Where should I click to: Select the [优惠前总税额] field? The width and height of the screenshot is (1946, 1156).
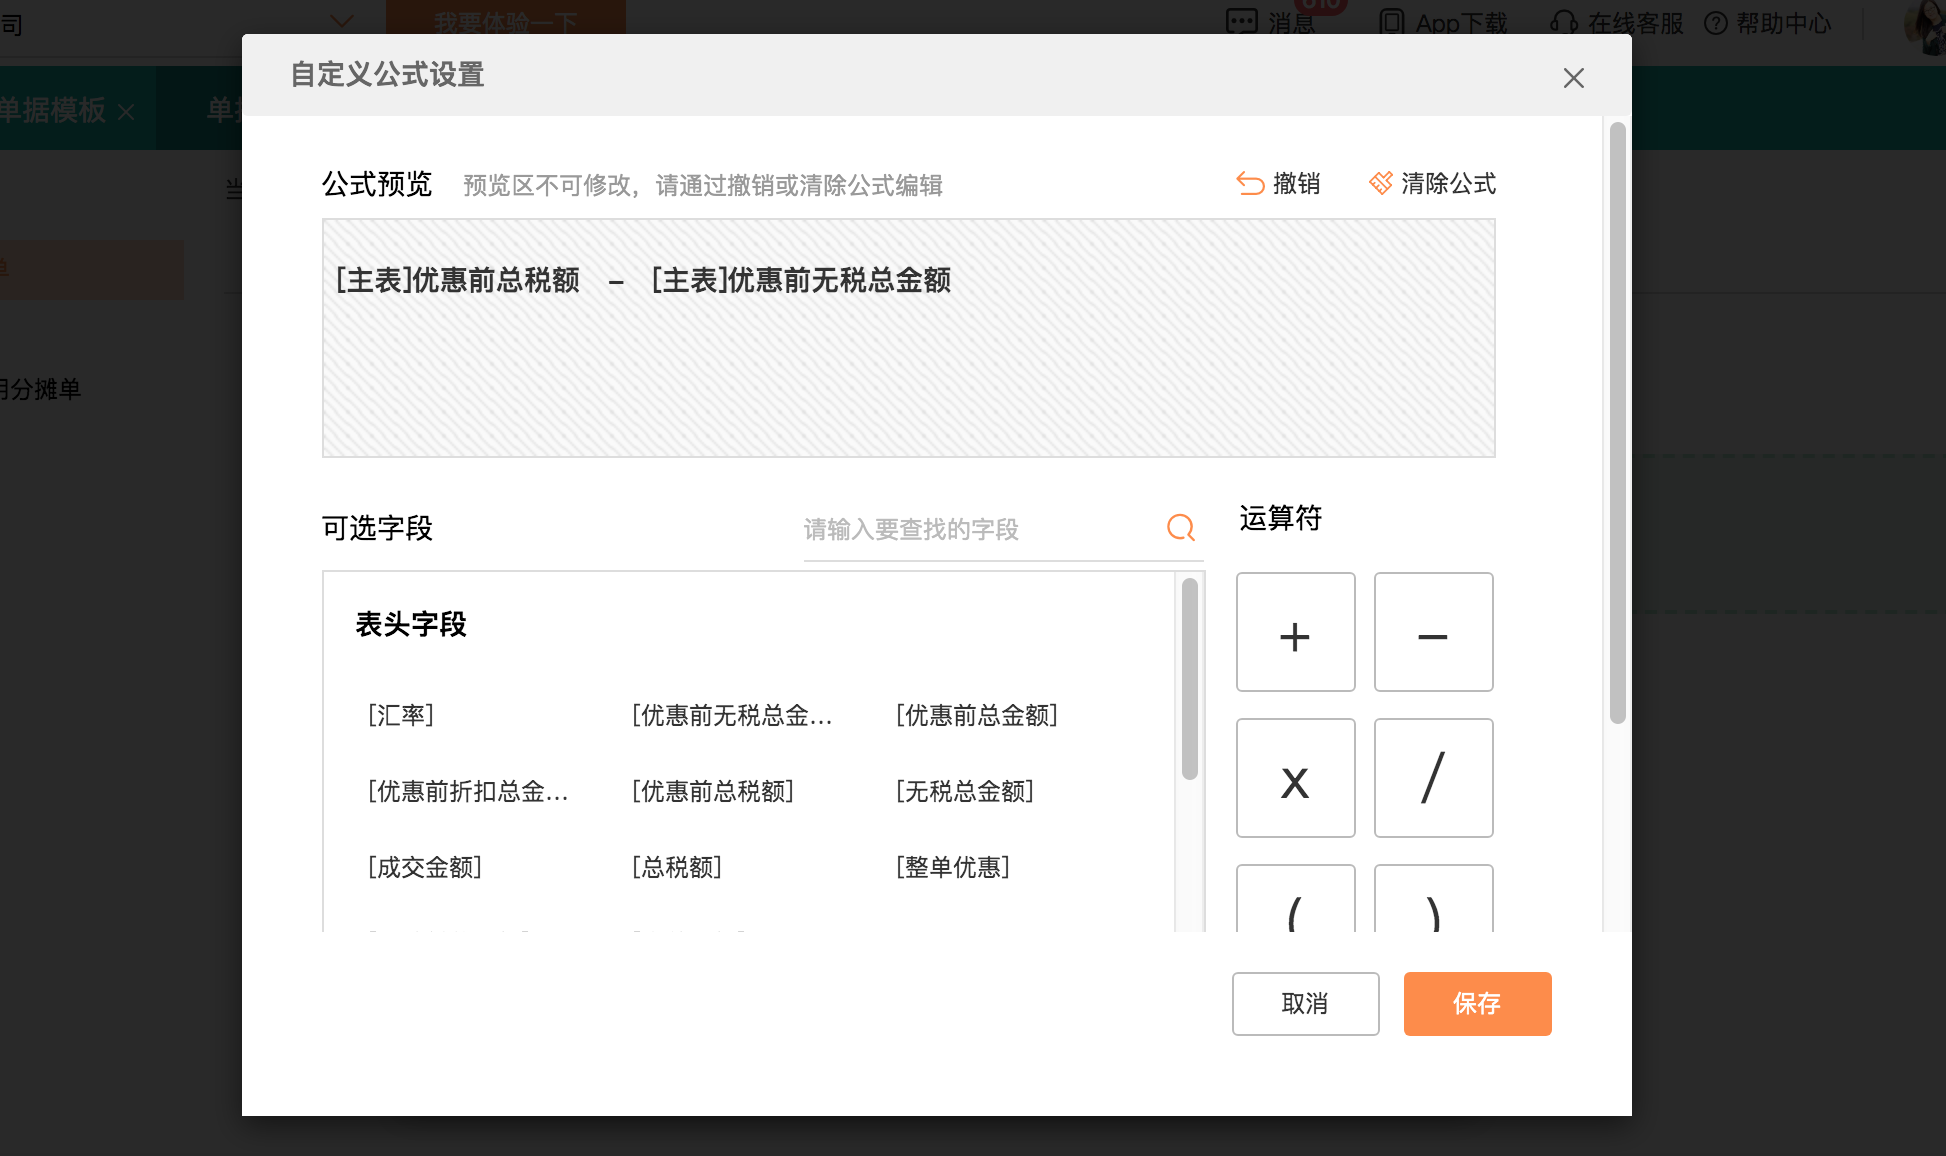tap(712, 791)
